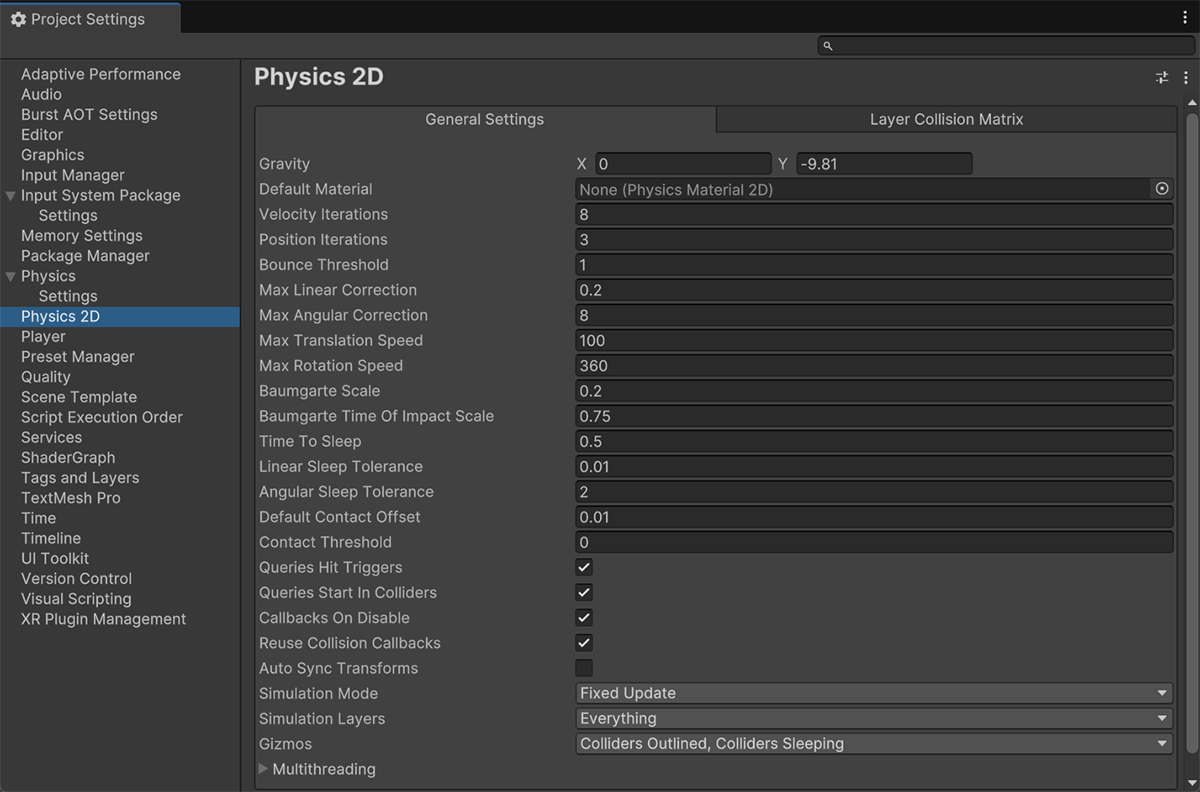Select the General Settings tab

(485, 119)
